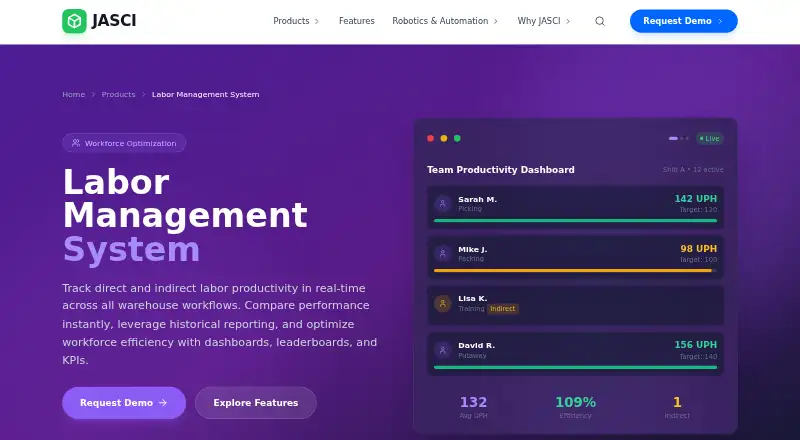Image resolution: width=800 pixels, height=440 pixels.
Task: Click the purple Request Demo hero button
Action: click(x=124, y=403)
